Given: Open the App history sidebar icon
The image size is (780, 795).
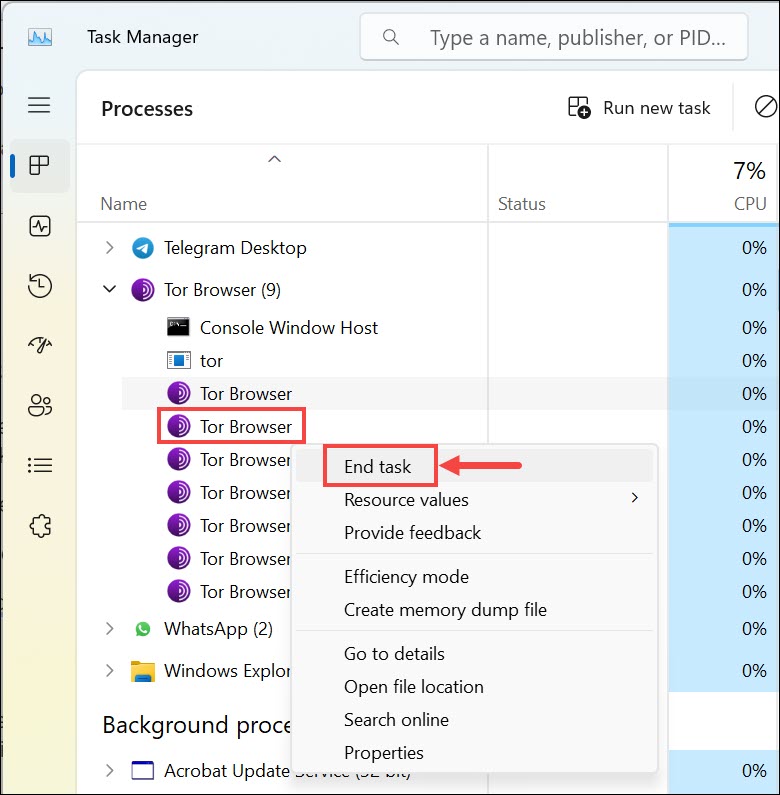Looking at the screenshot, I should pyautogui.click(x=40, y=285).
